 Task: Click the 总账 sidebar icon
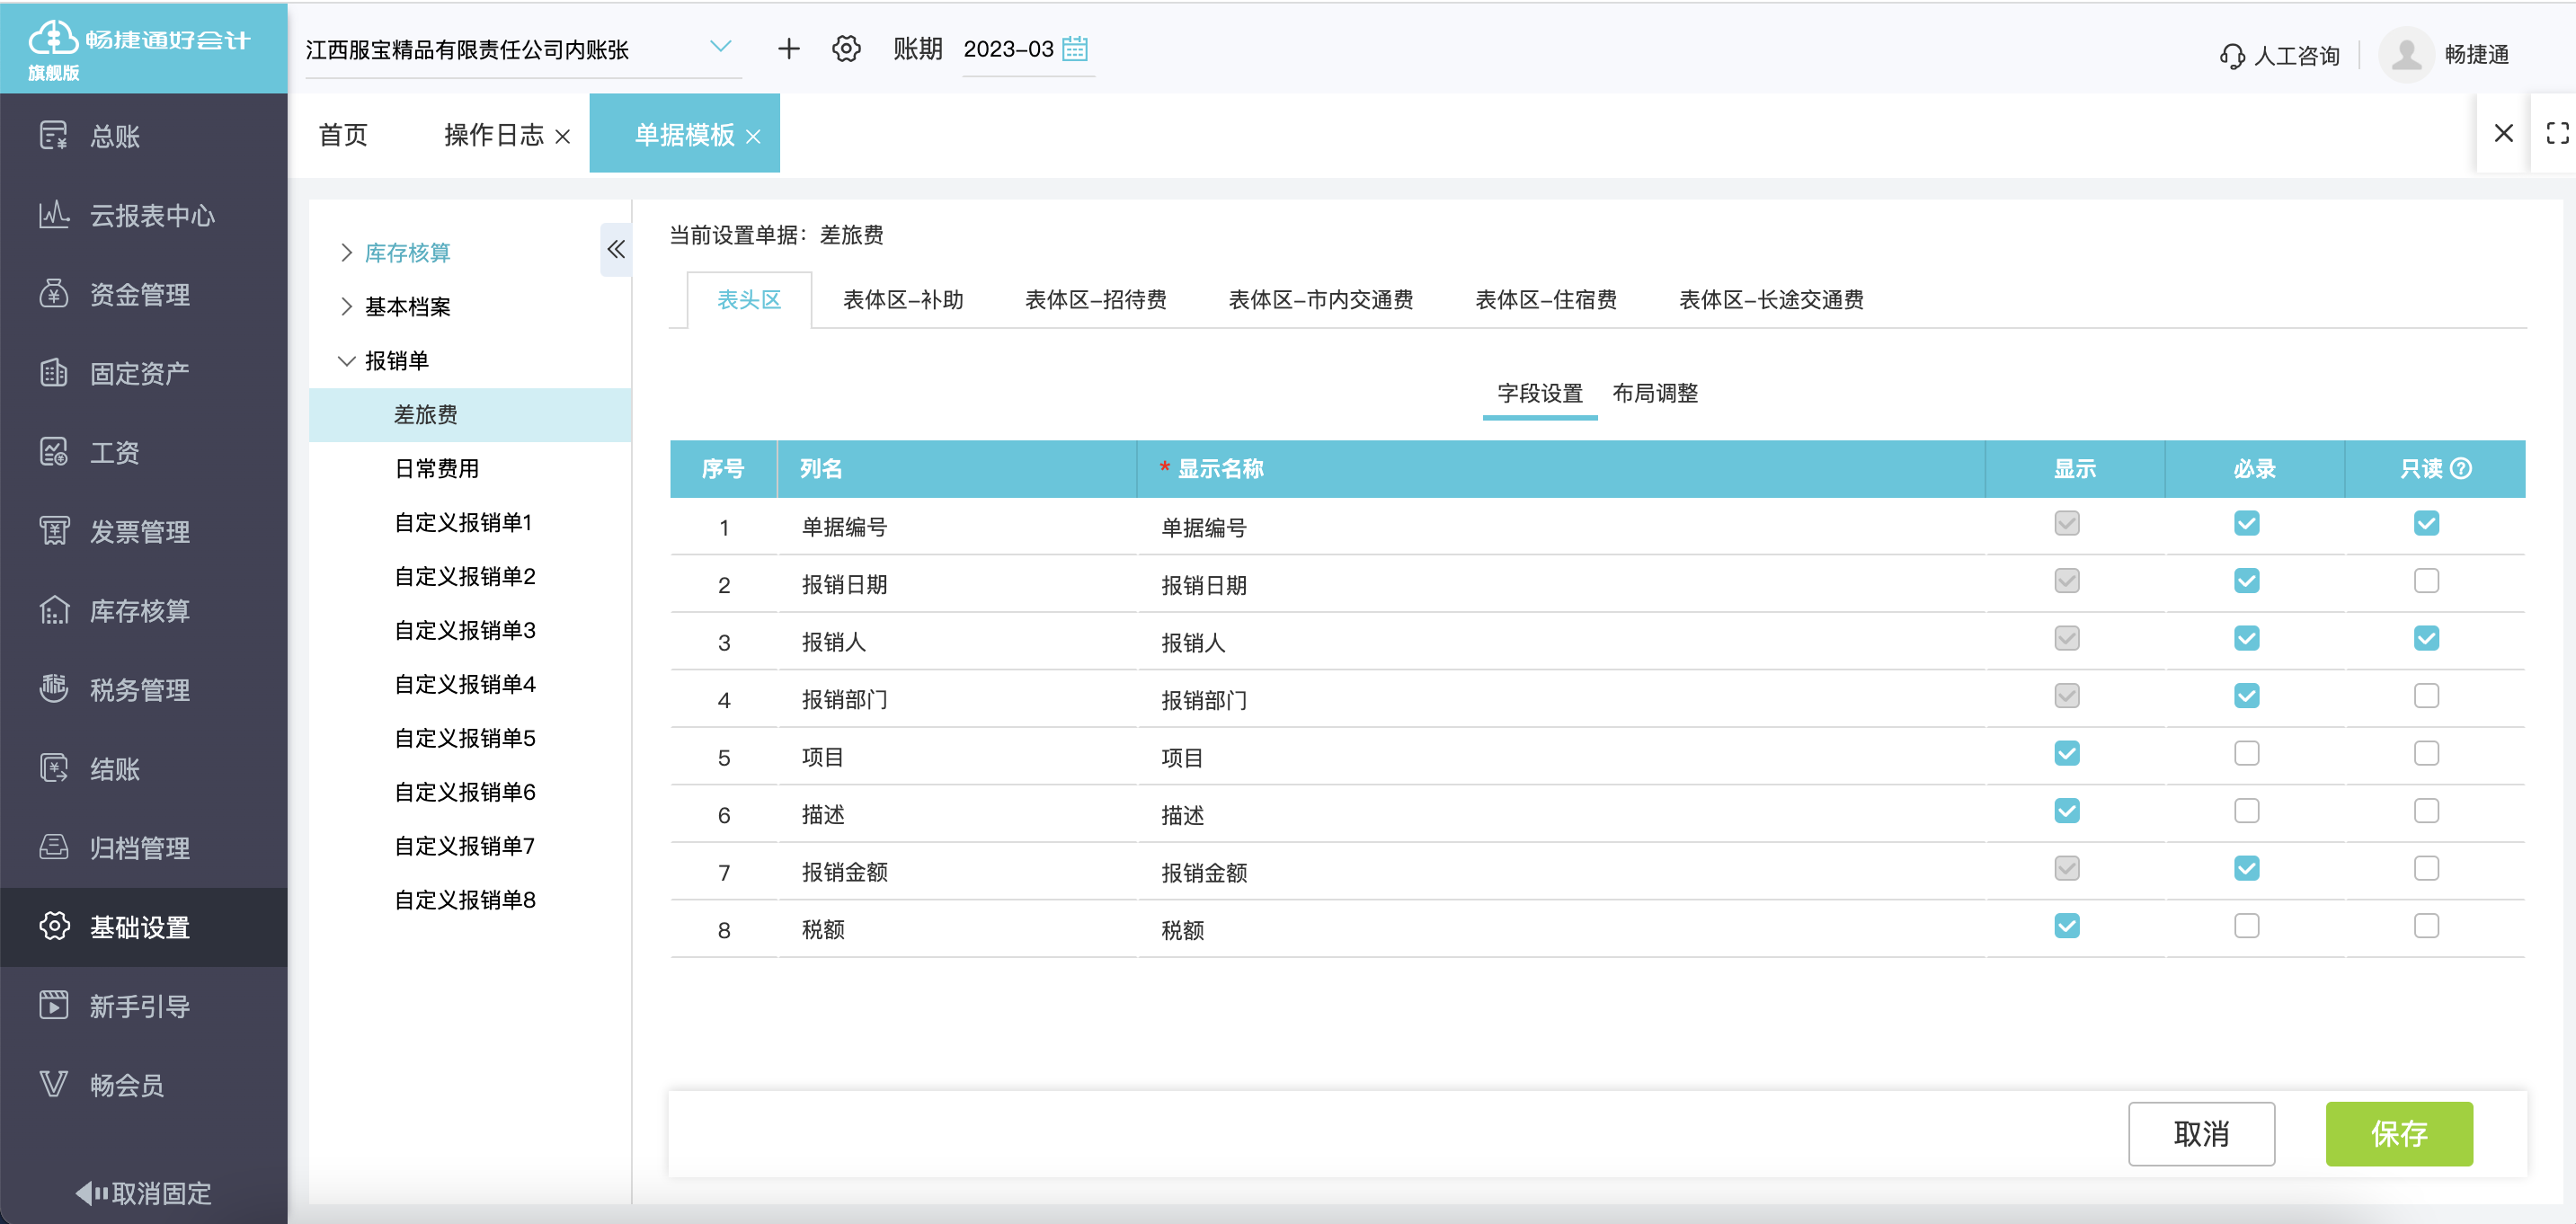point(51,137)
